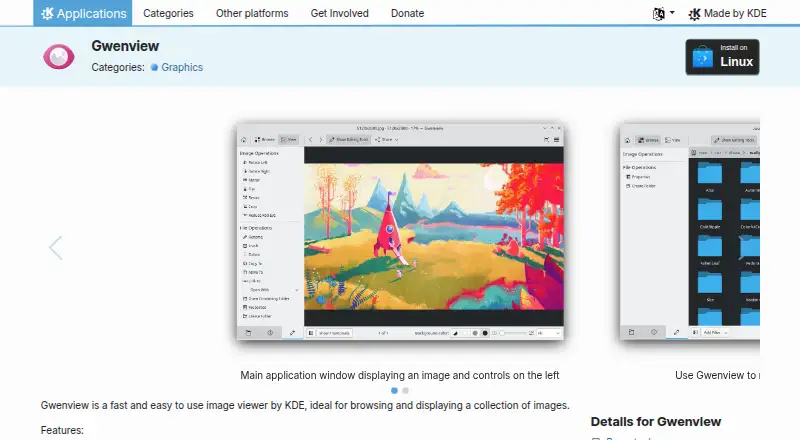Screen dimensions: 800x440
Task: Select Donate in the navigation bar
Action: [x=407, y=13]
